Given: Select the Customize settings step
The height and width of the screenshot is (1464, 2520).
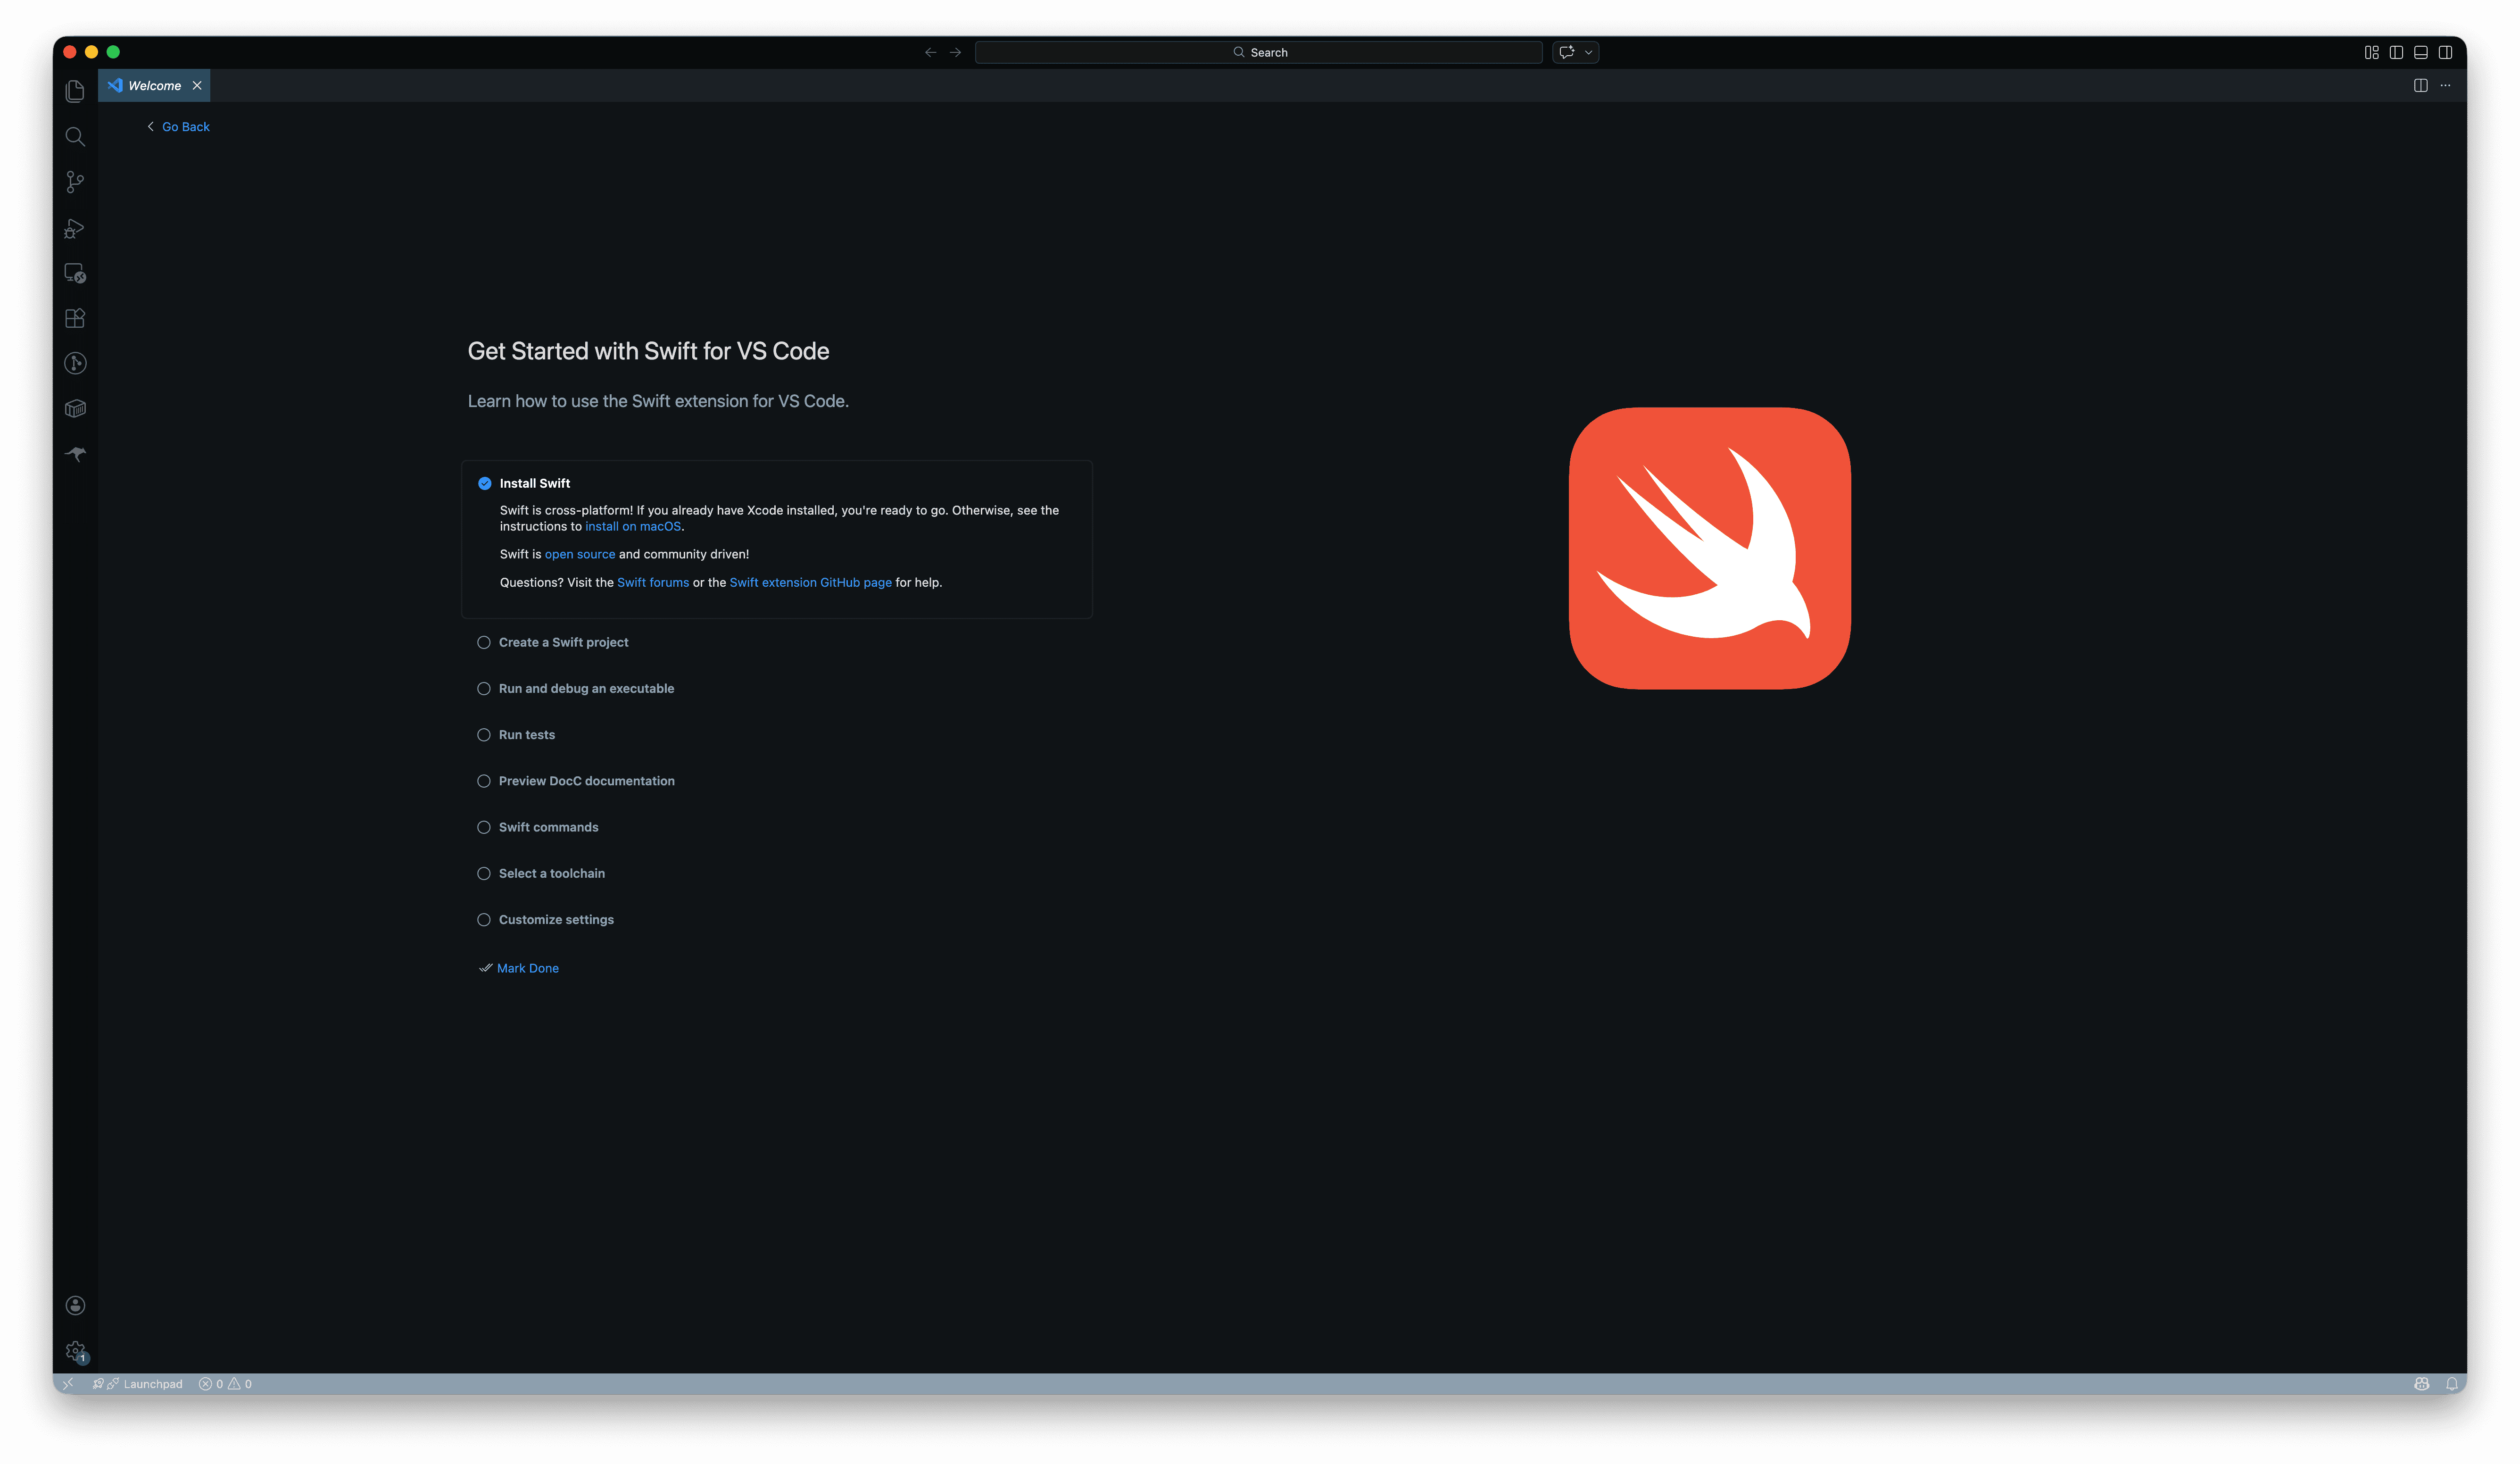Looking at the screenshot, I should [x=556, y=919].
